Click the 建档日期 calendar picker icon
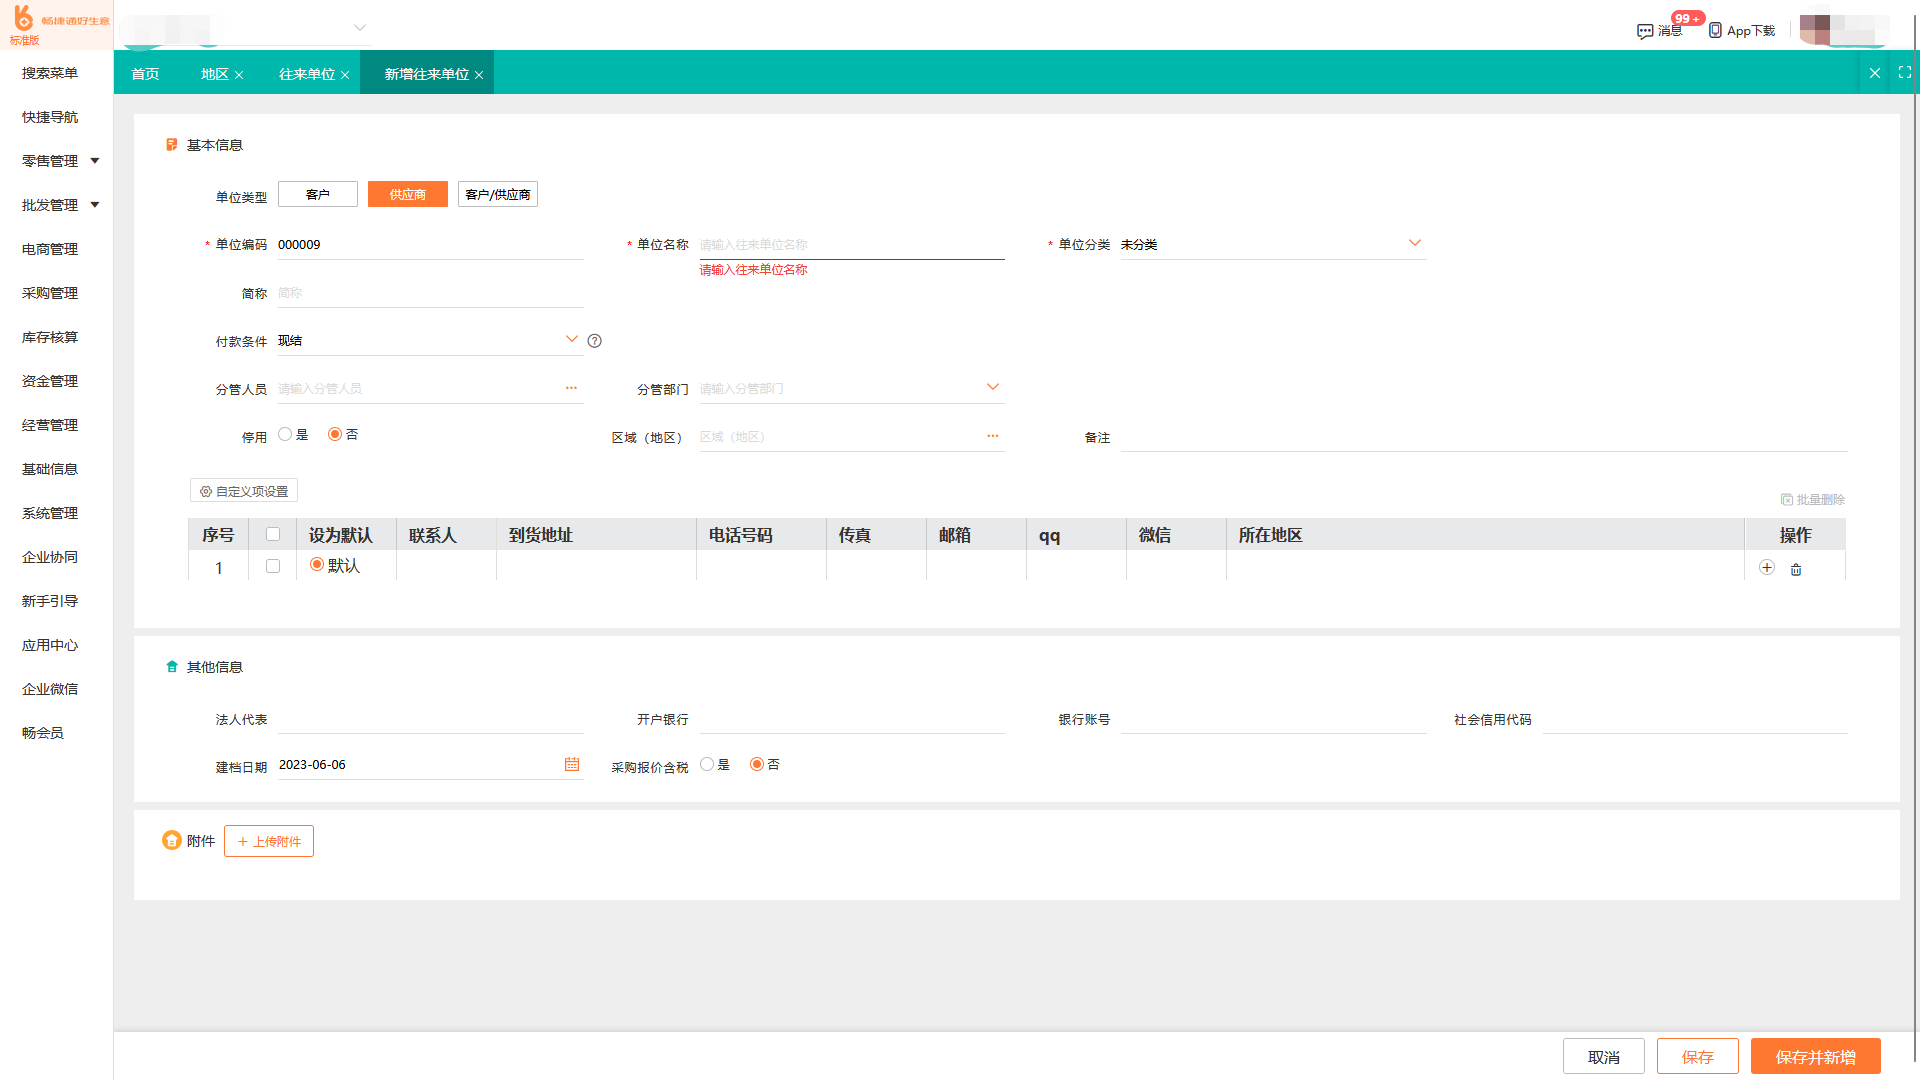The width and height of the screenshot is (1920, 1080). pyautogui.click(x=571, y=764)
